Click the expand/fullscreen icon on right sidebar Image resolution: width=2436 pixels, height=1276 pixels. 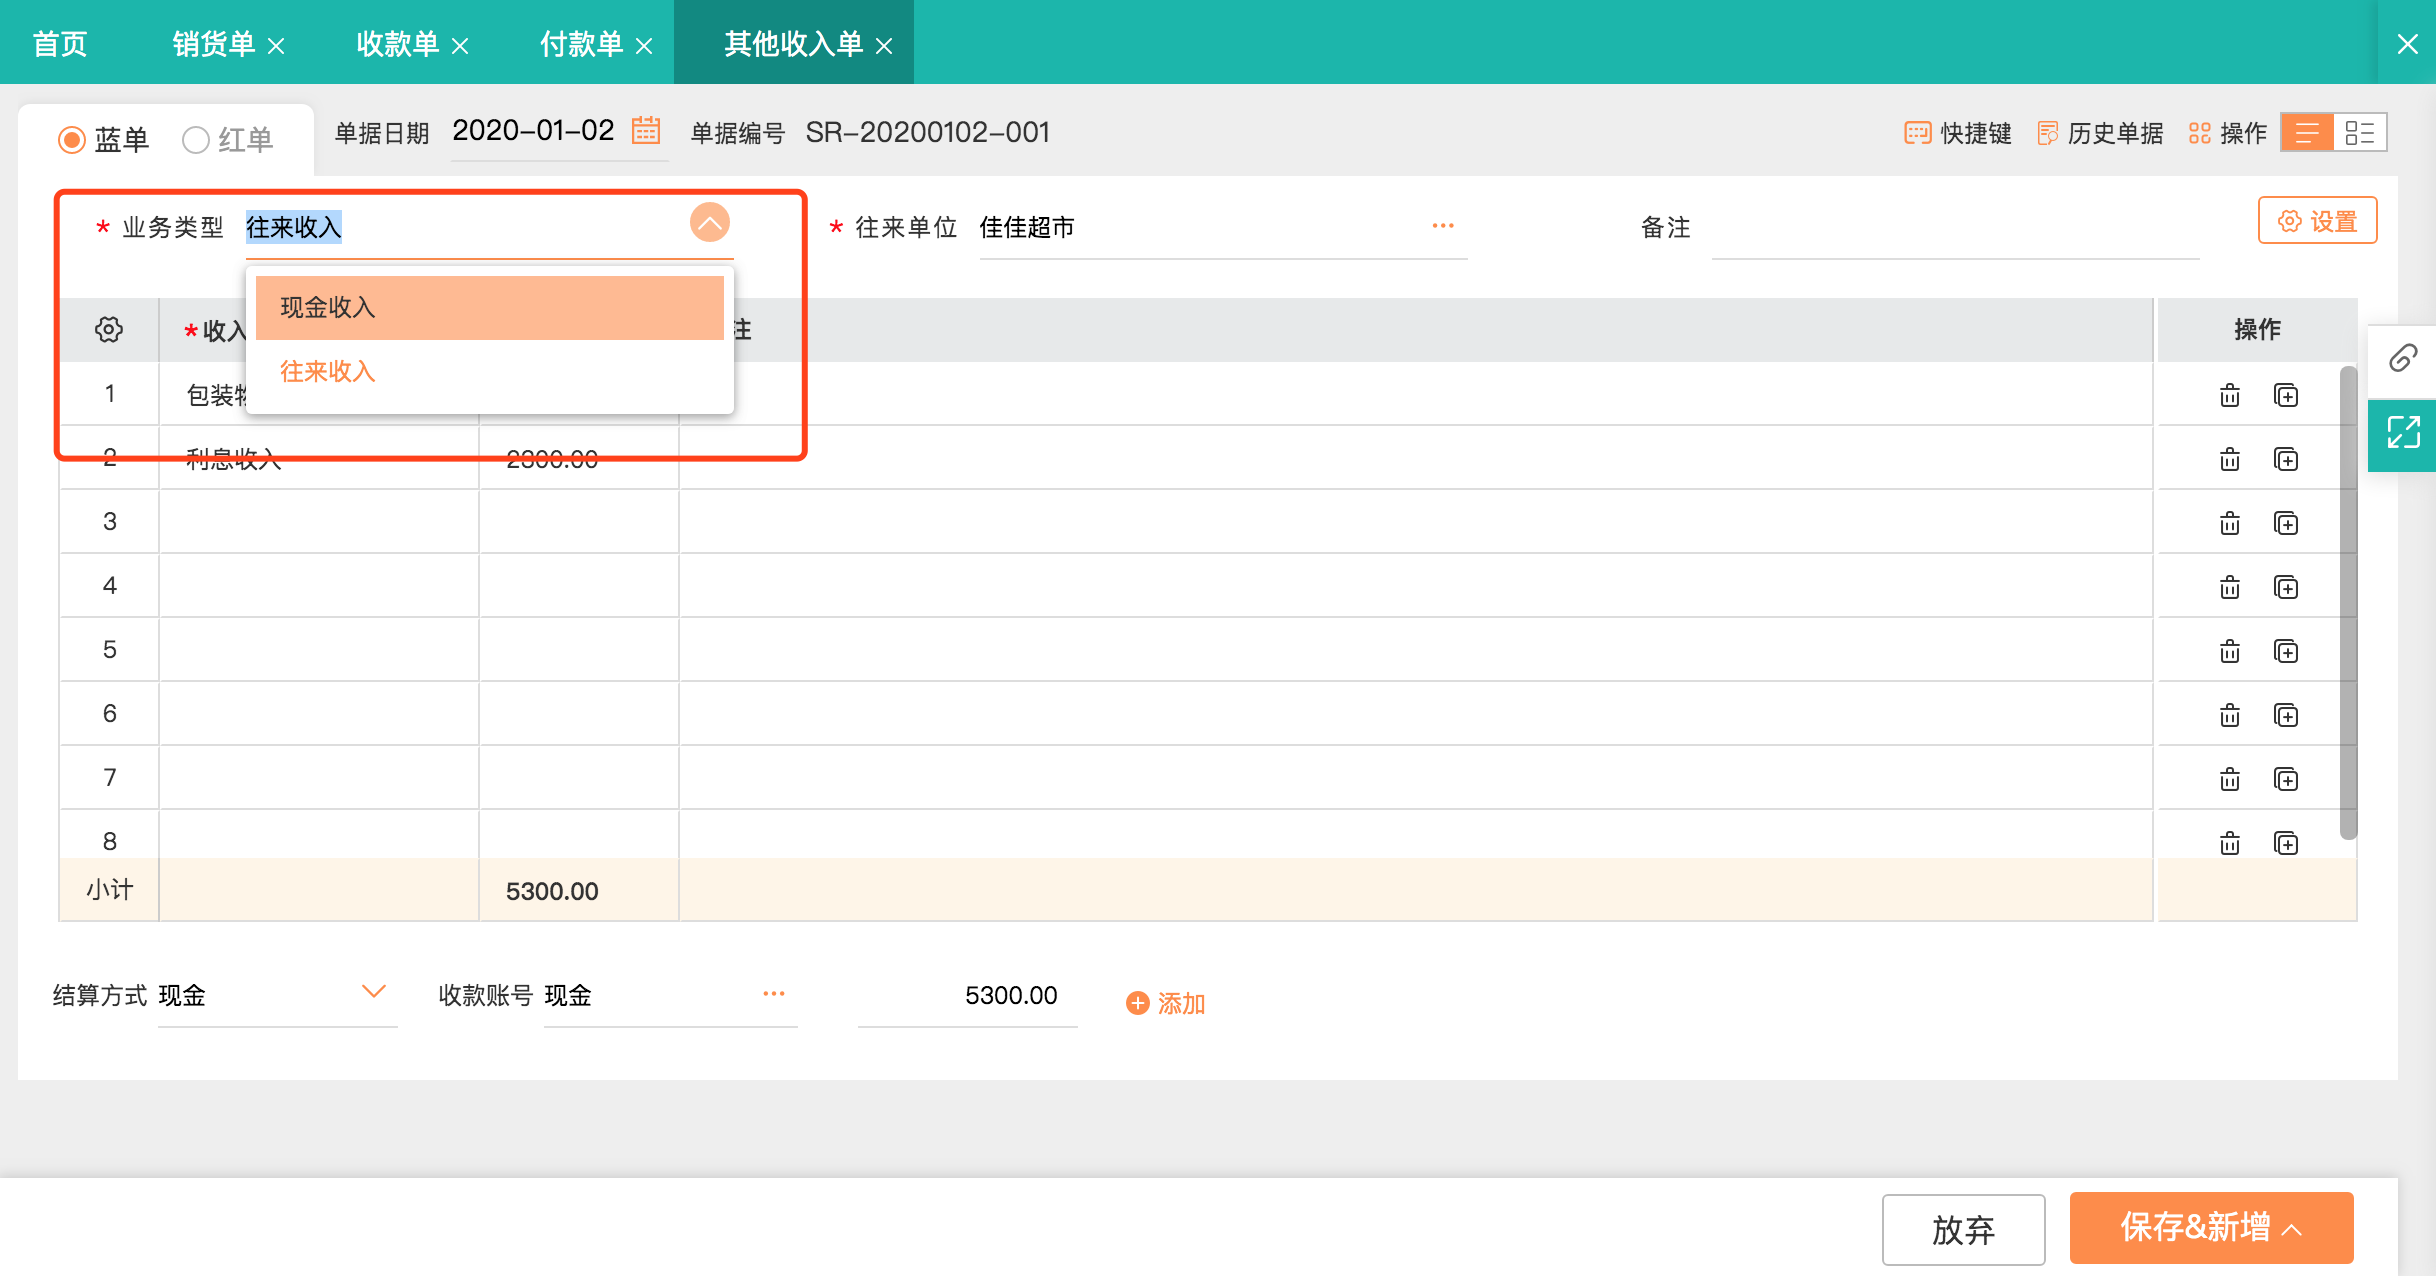[2402, 435]
